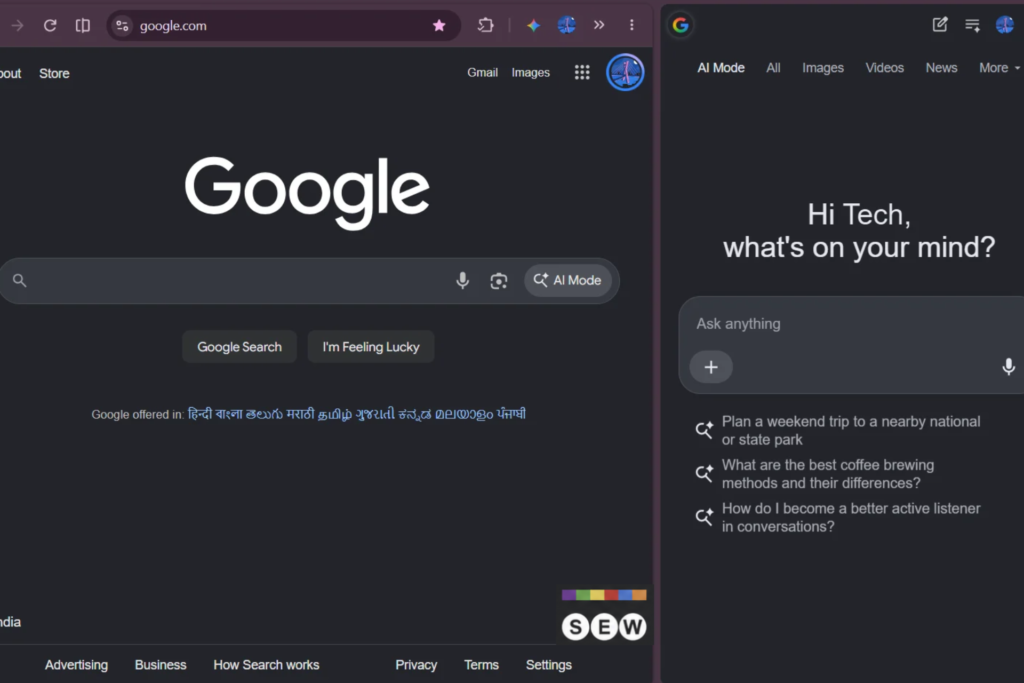
Task: Click the Google Search button
Action: coord(239,347)
